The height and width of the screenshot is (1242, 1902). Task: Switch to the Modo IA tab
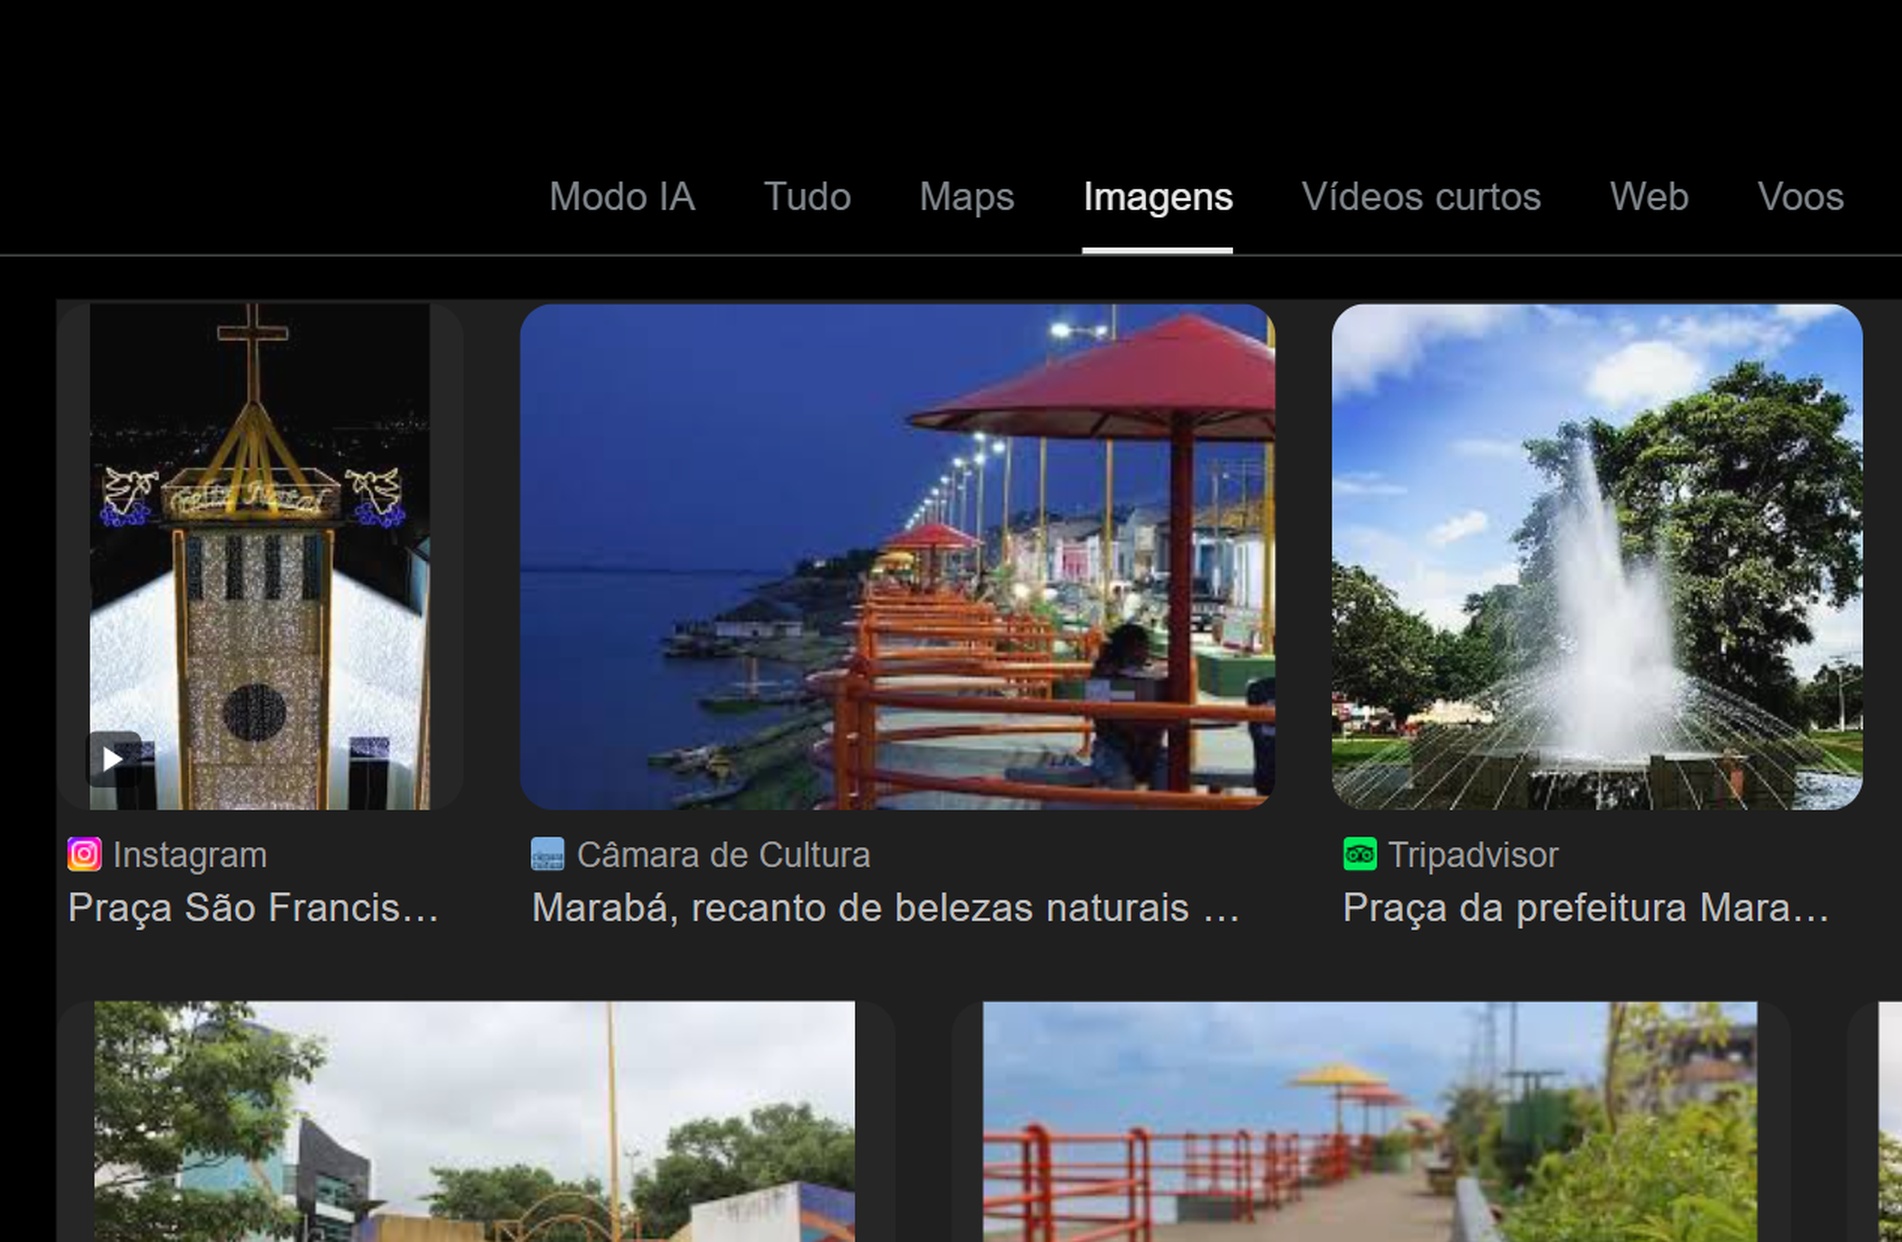(x=621, y=197)
